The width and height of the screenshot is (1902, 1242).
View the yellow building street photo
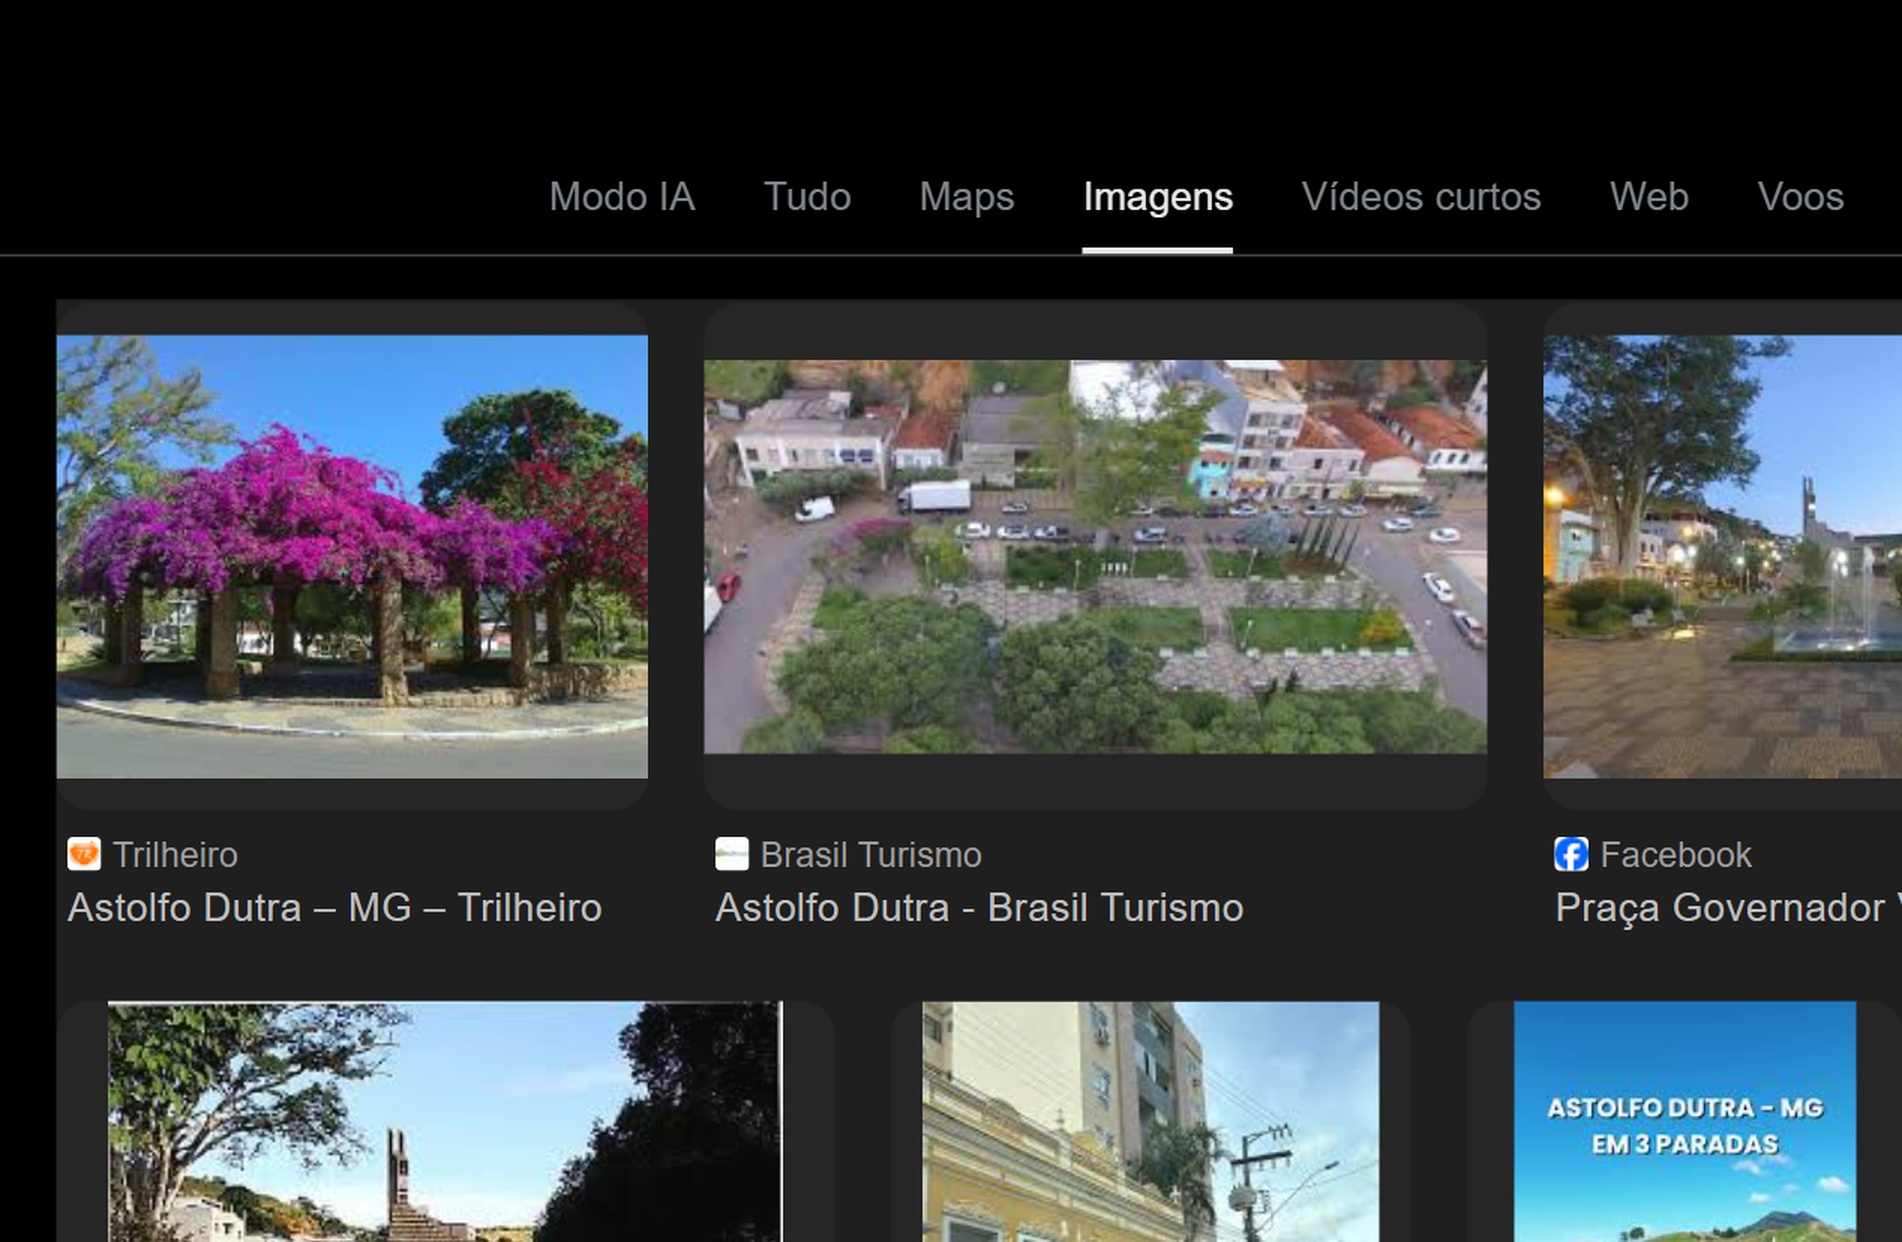coord(1150,1120)
